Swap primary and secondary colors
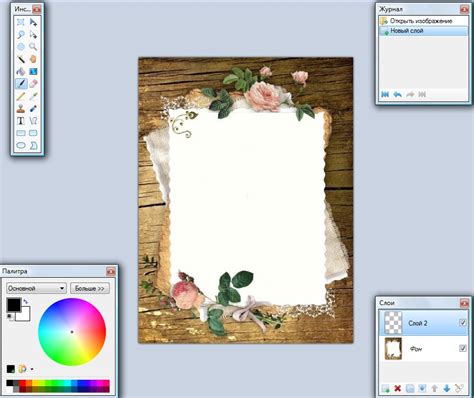 pos(26,302)
